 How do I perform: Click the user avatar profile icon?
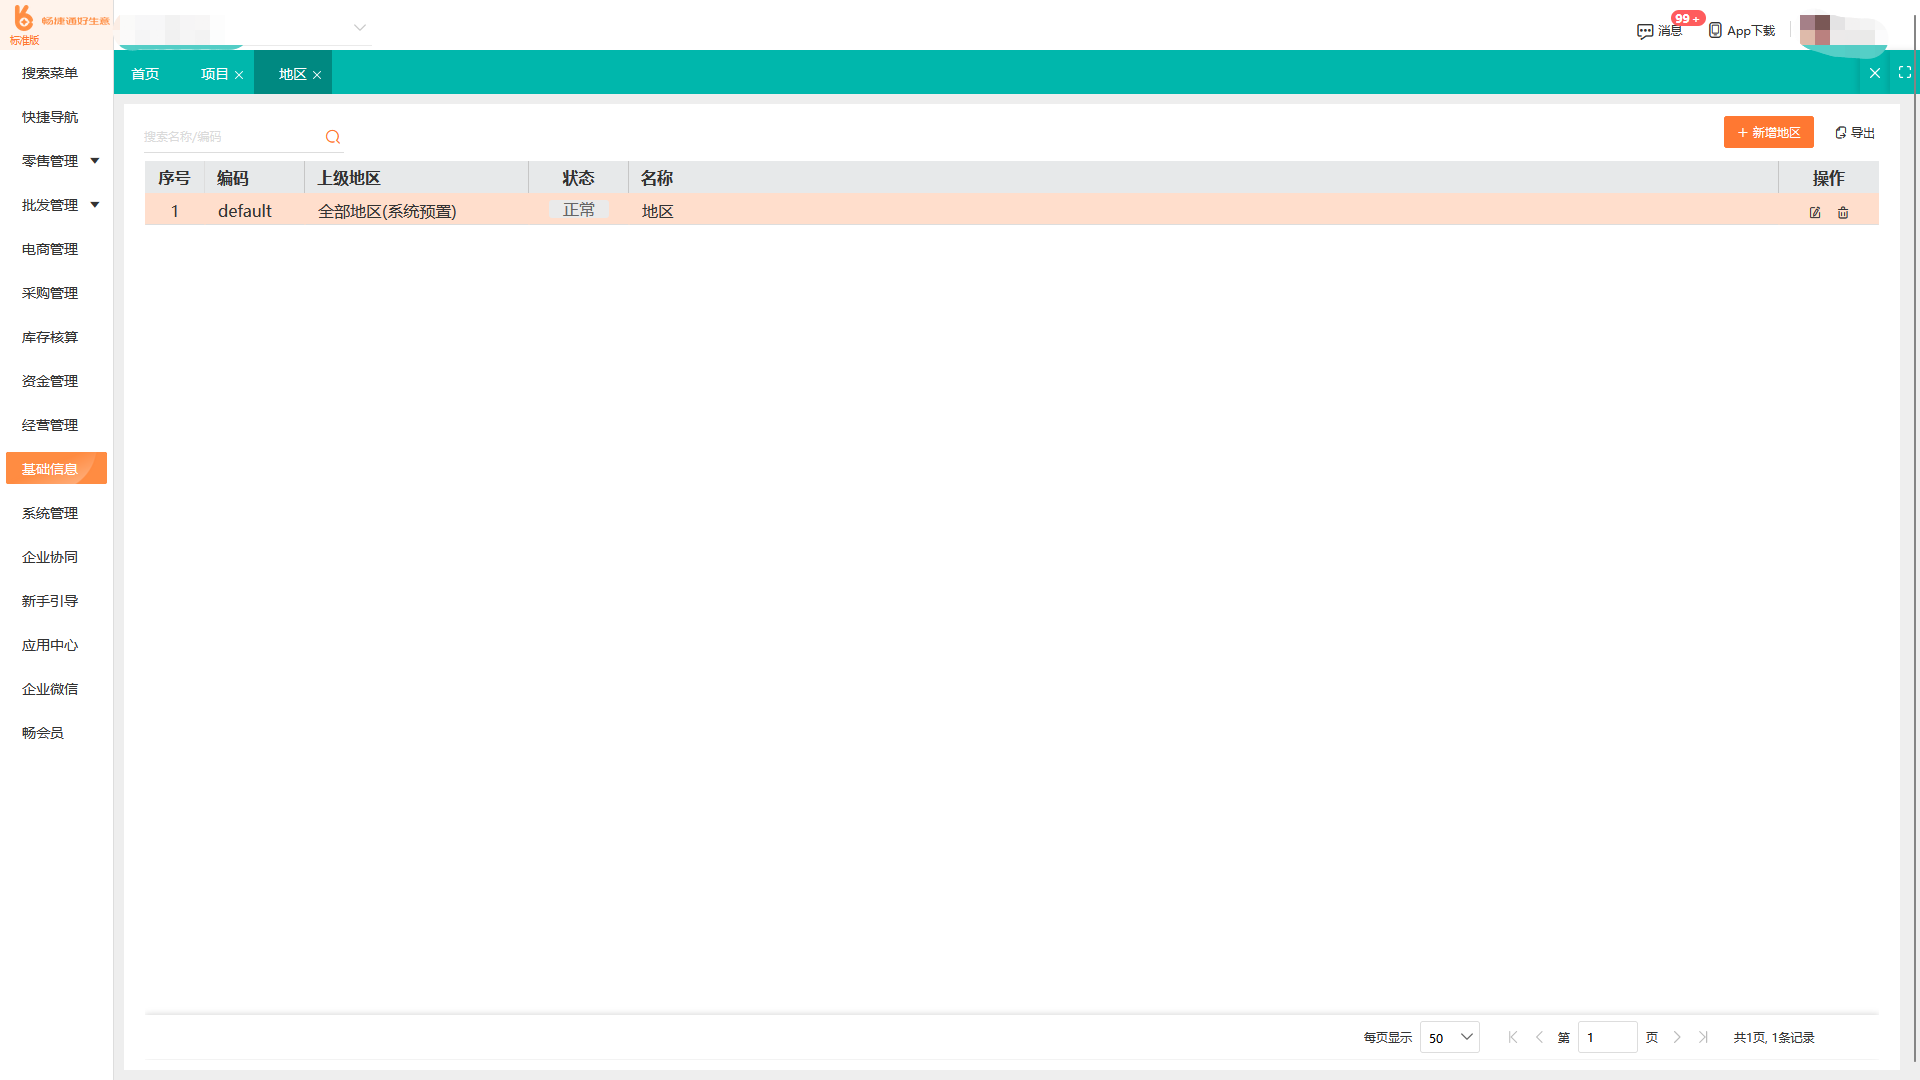pyautogui.click(x=1817, y=29)
